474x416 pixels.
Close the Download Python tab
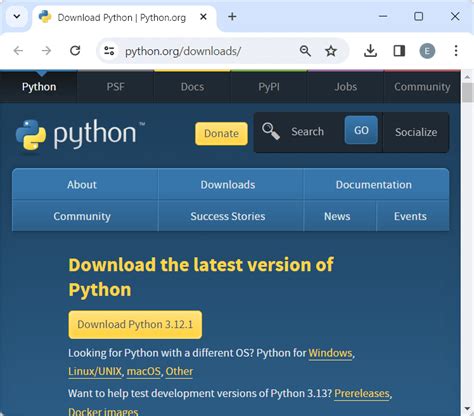(x=203, y=17)
